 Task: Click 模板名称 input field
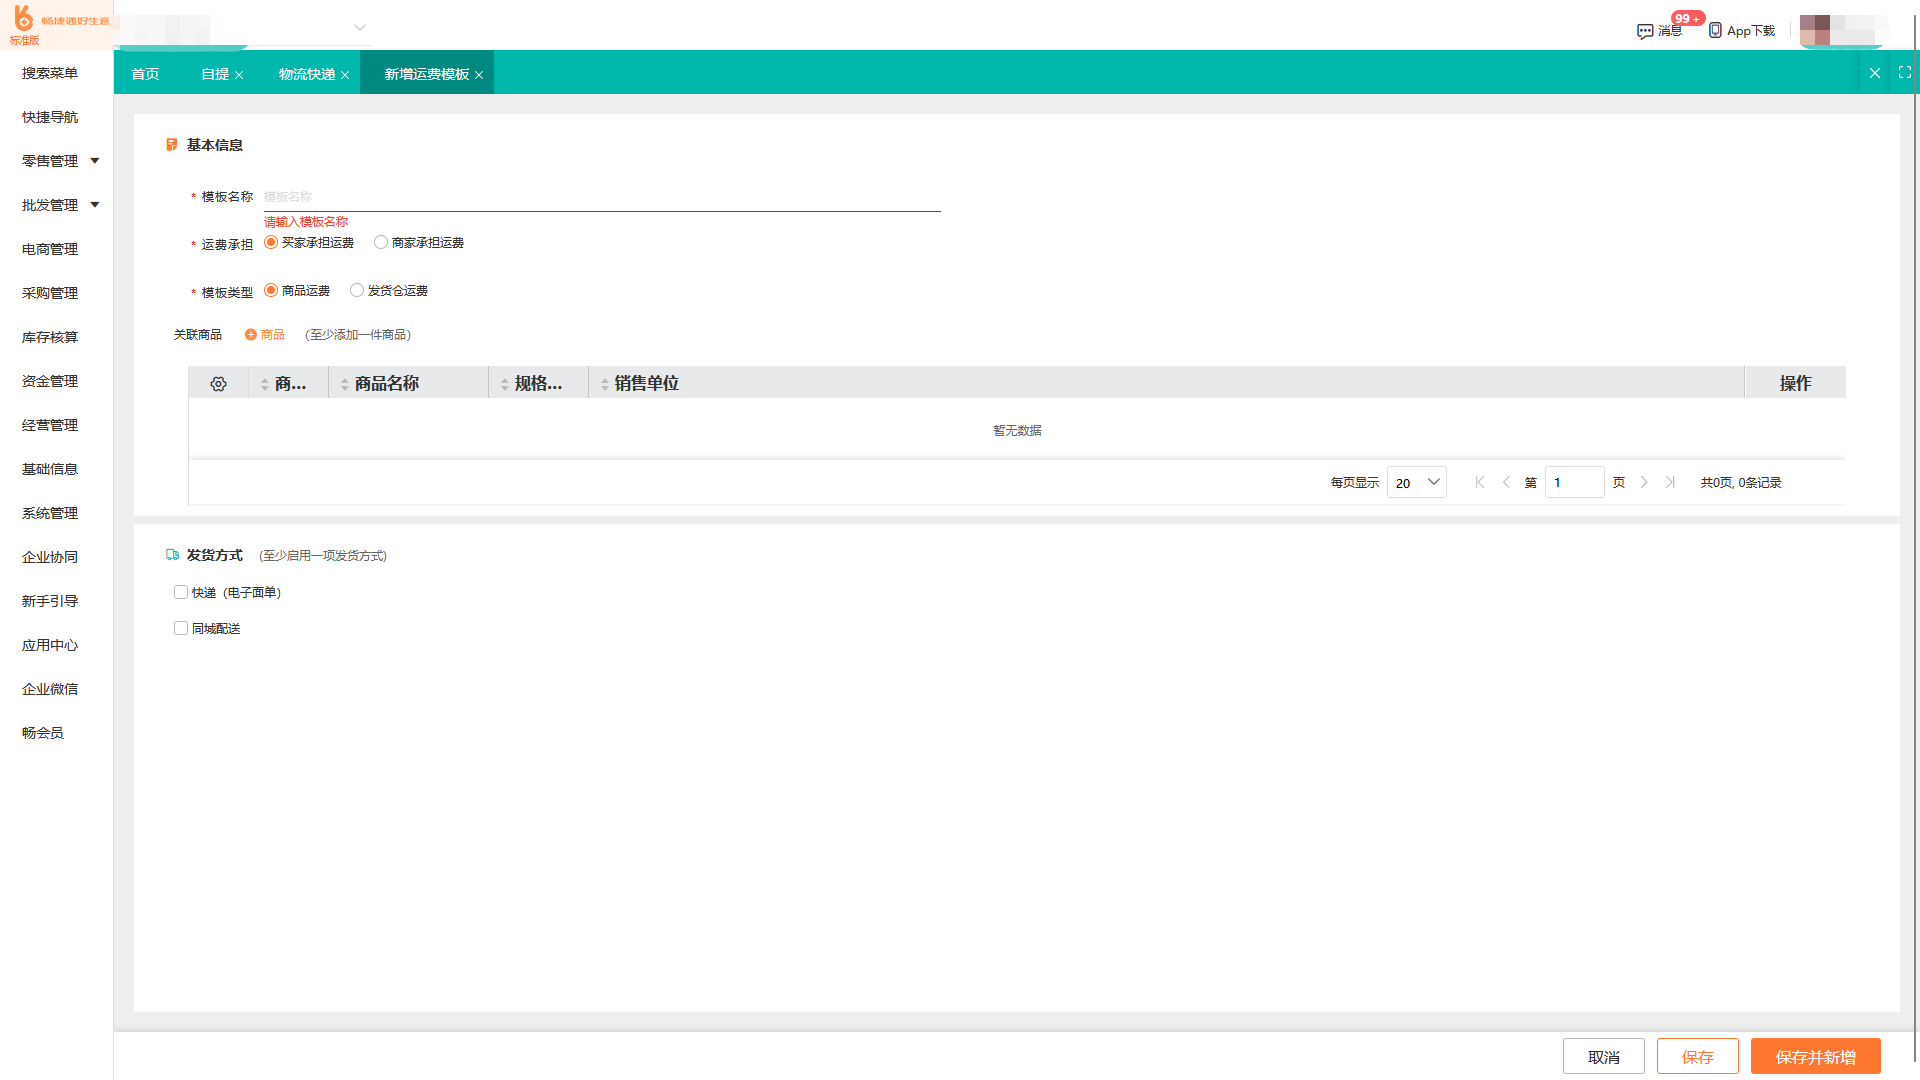pos(601,195)
